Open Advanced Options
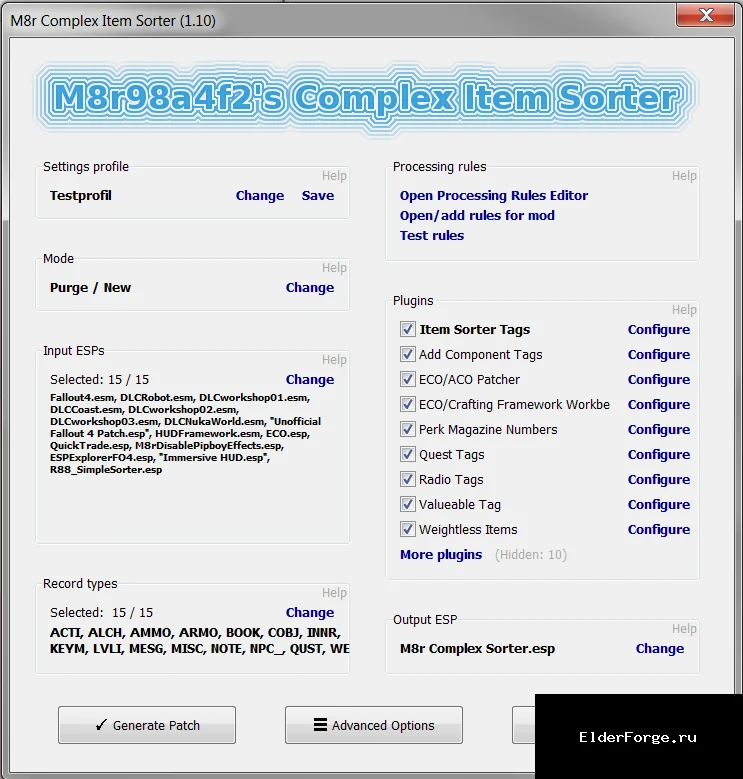The height and width of the screenshot is (779, 743). [x=373, y=725]
